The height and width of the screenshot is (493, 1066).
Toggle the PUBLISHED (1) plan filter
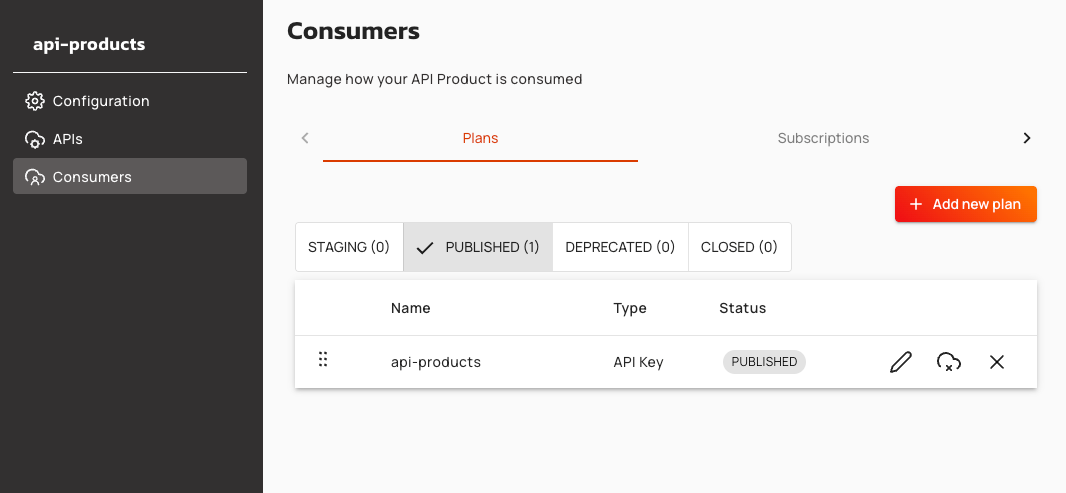[x=478, y=247]
